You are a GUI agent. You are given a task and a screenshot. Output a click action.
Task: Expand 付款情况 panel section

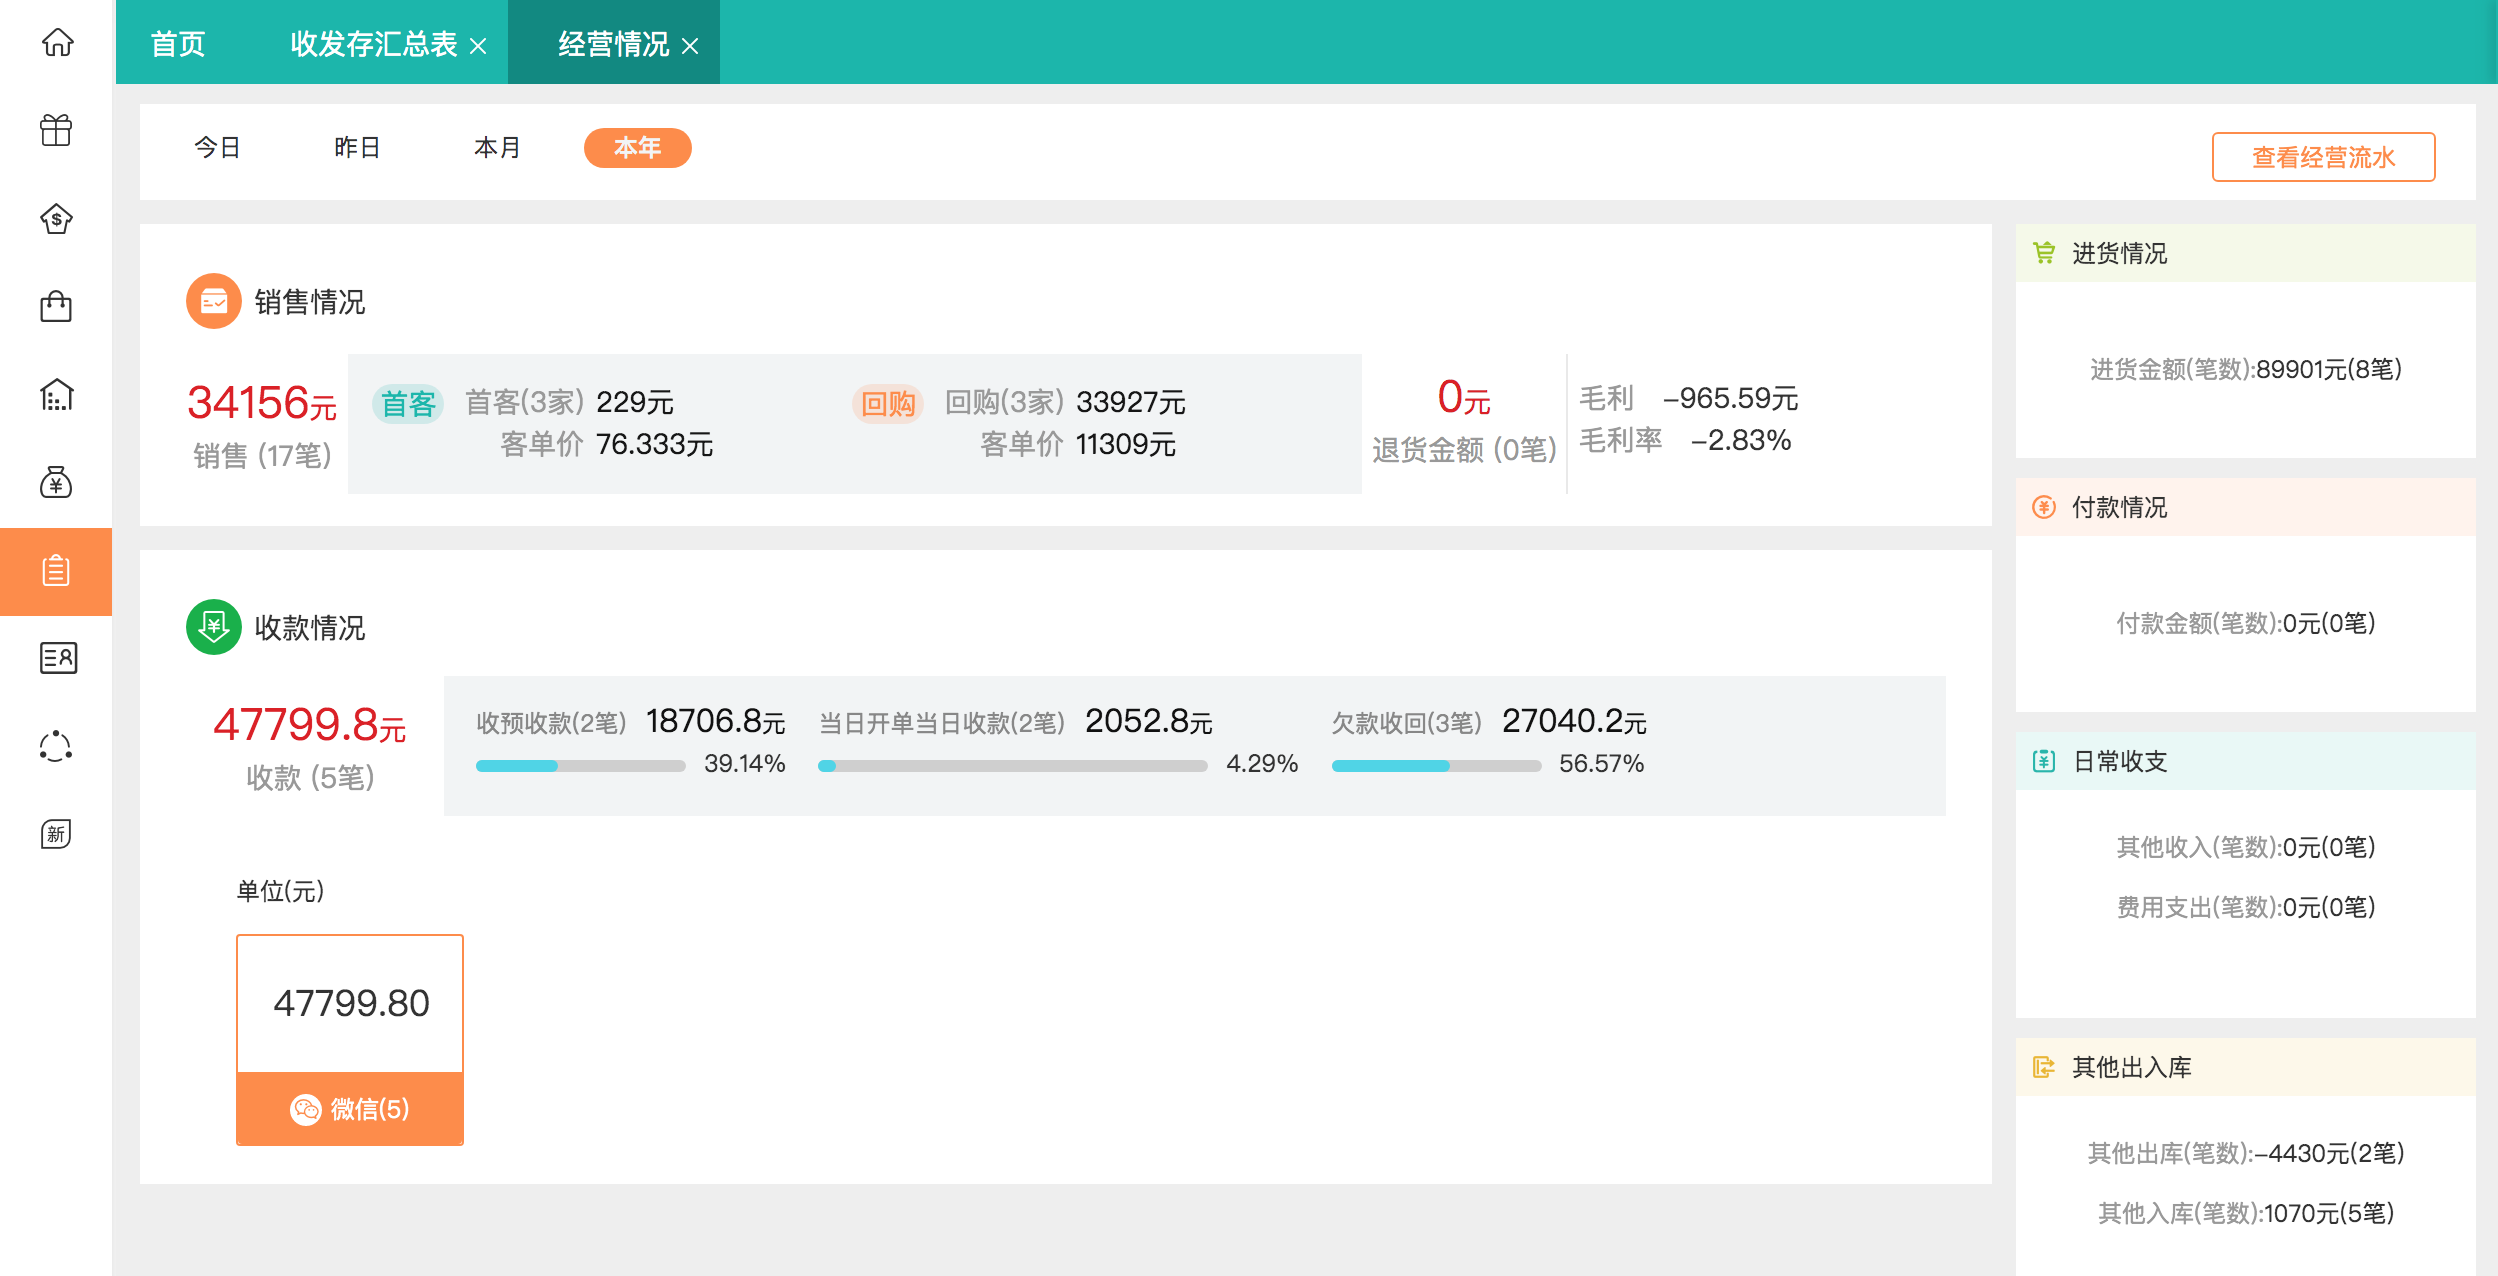pos(2117,506)
